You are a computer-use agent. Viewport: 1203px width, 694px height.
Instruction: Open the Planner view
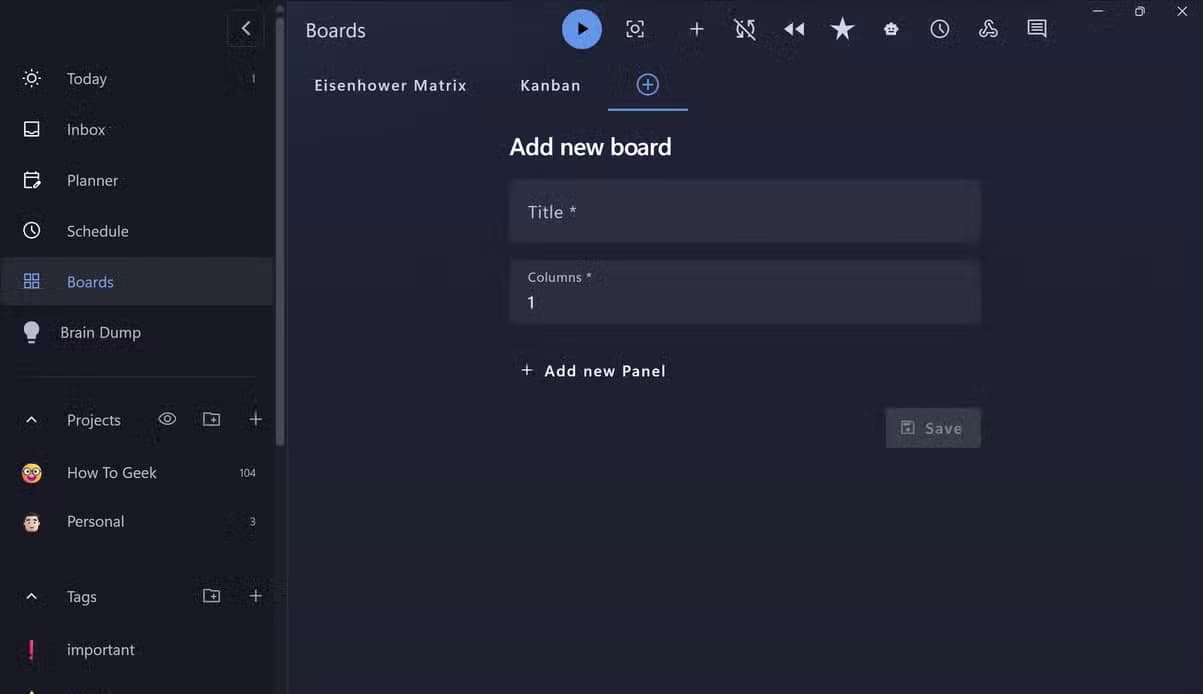pos(137,181)
